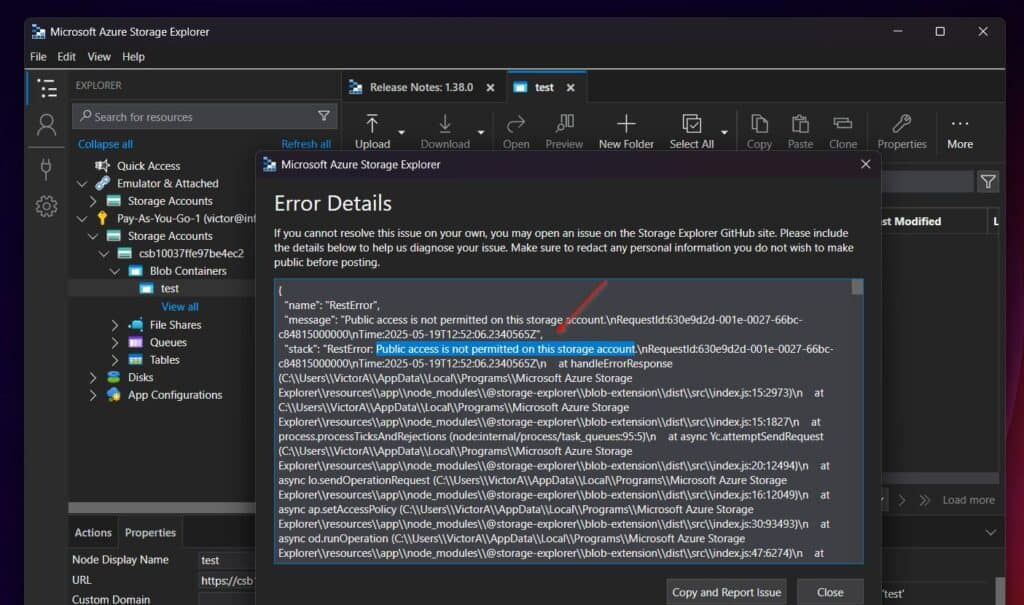Click the Node Display Name value field
This screenshot has height=605, width=1024.
(226, 561)
